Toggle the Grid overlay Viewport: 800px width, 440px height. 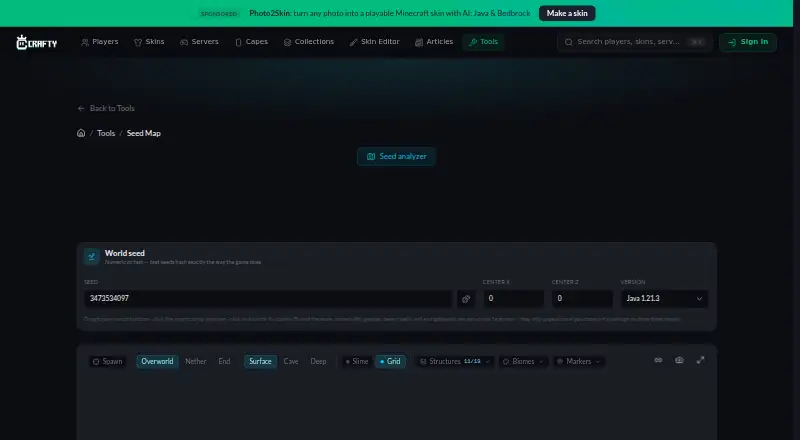pyautogui.click(x=390, y=361)
